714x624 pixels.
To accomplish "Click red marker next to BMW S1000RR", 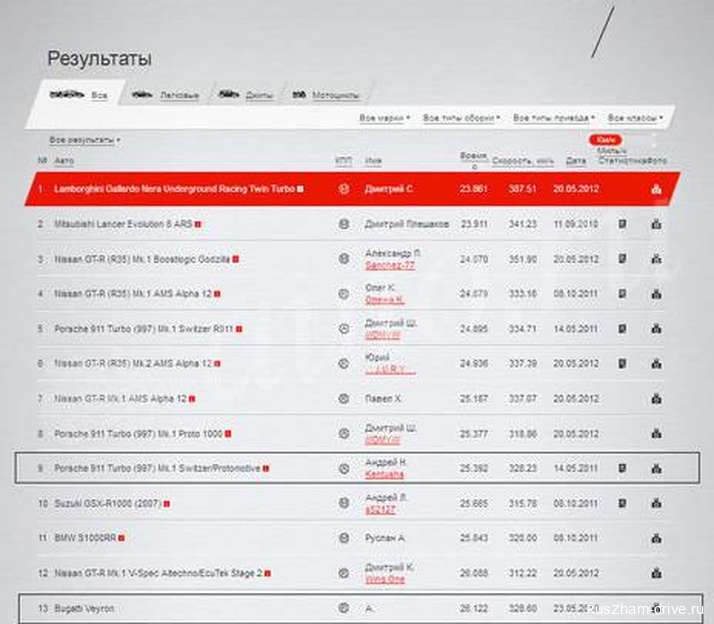I will tap(121, 538).
